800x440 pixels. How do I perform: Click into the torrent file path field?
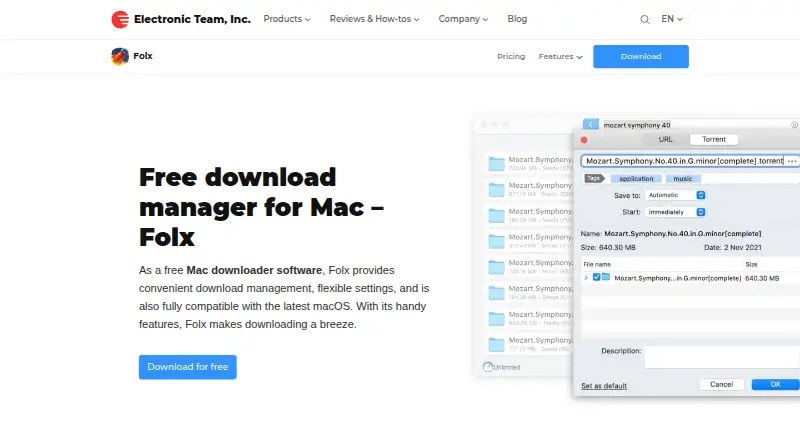(683, 161)
